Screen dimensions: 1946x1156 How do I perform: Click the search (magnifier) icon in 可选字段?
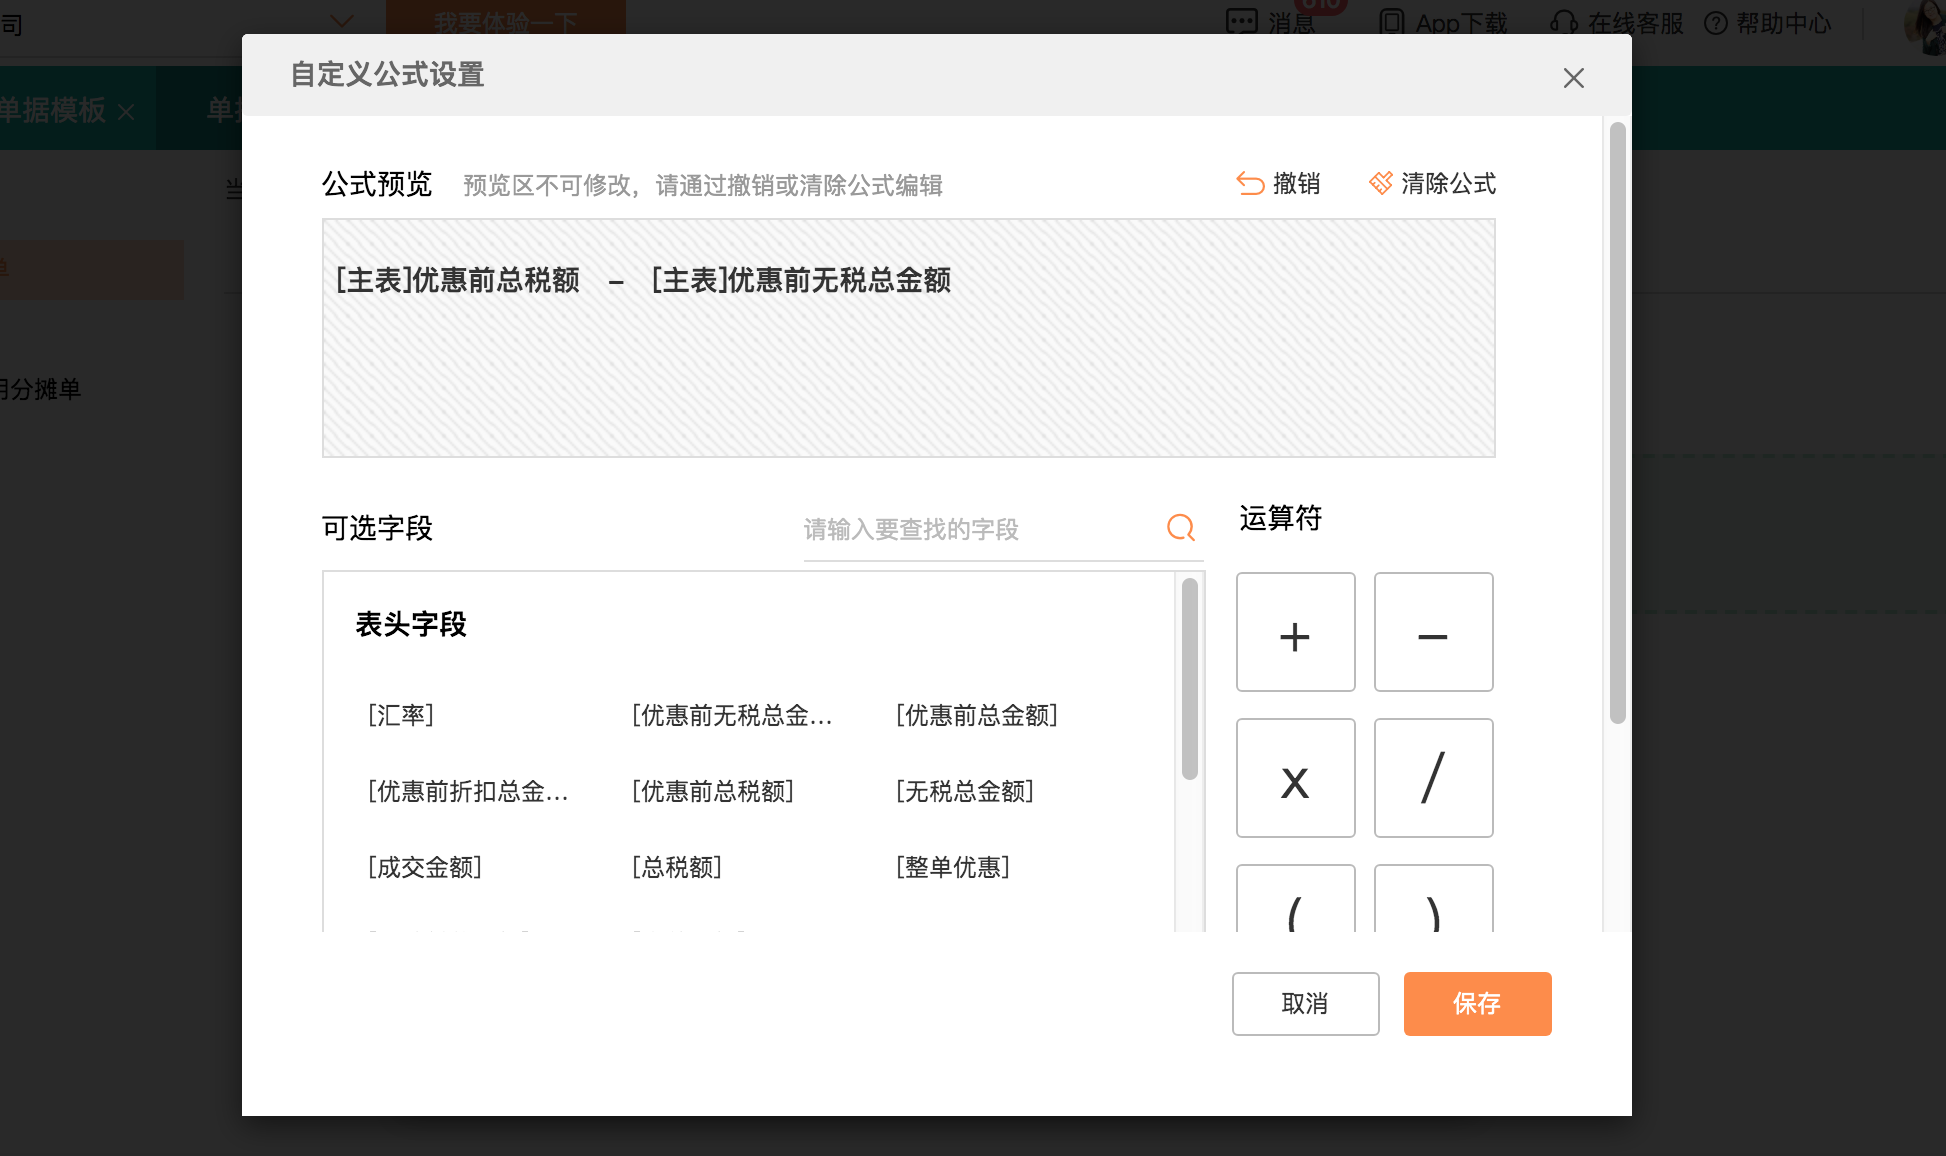[x=1179, y=528]
